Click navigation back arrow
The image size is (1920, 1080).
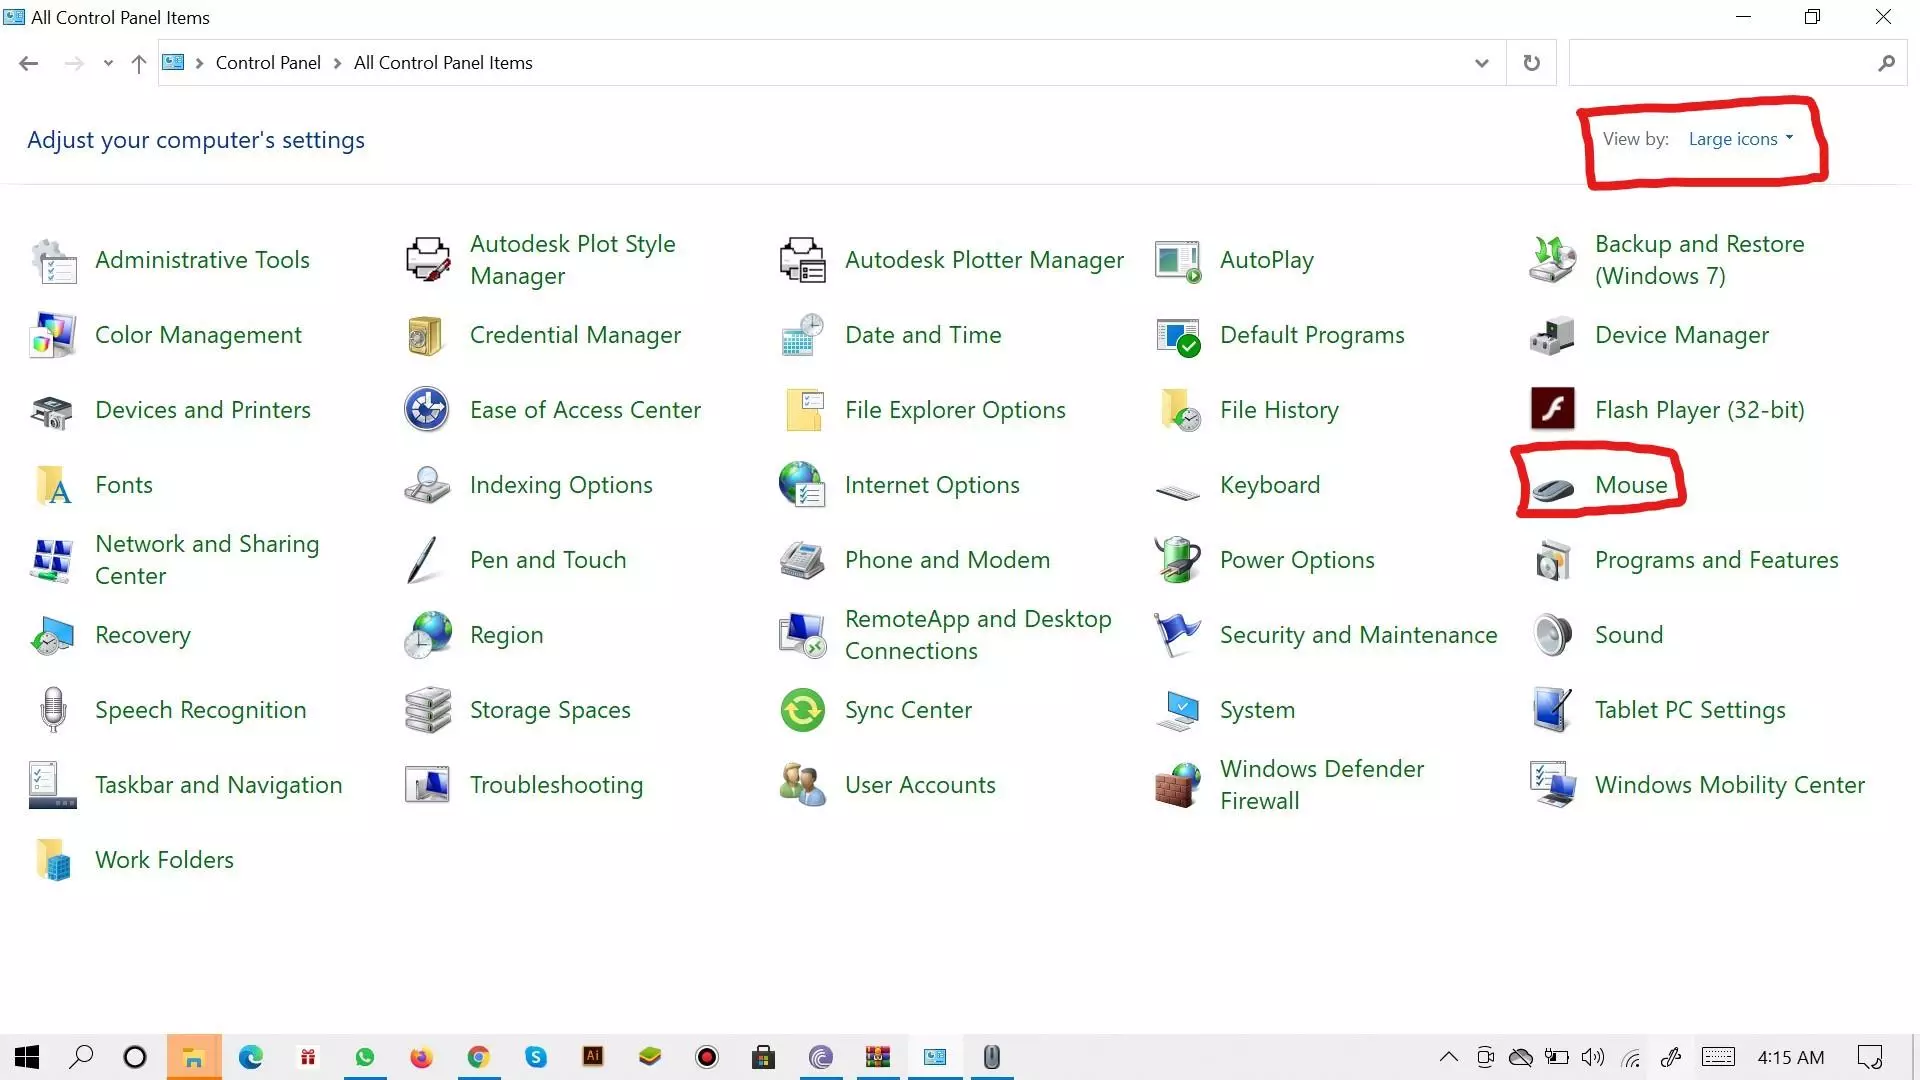tap(29, 62)
